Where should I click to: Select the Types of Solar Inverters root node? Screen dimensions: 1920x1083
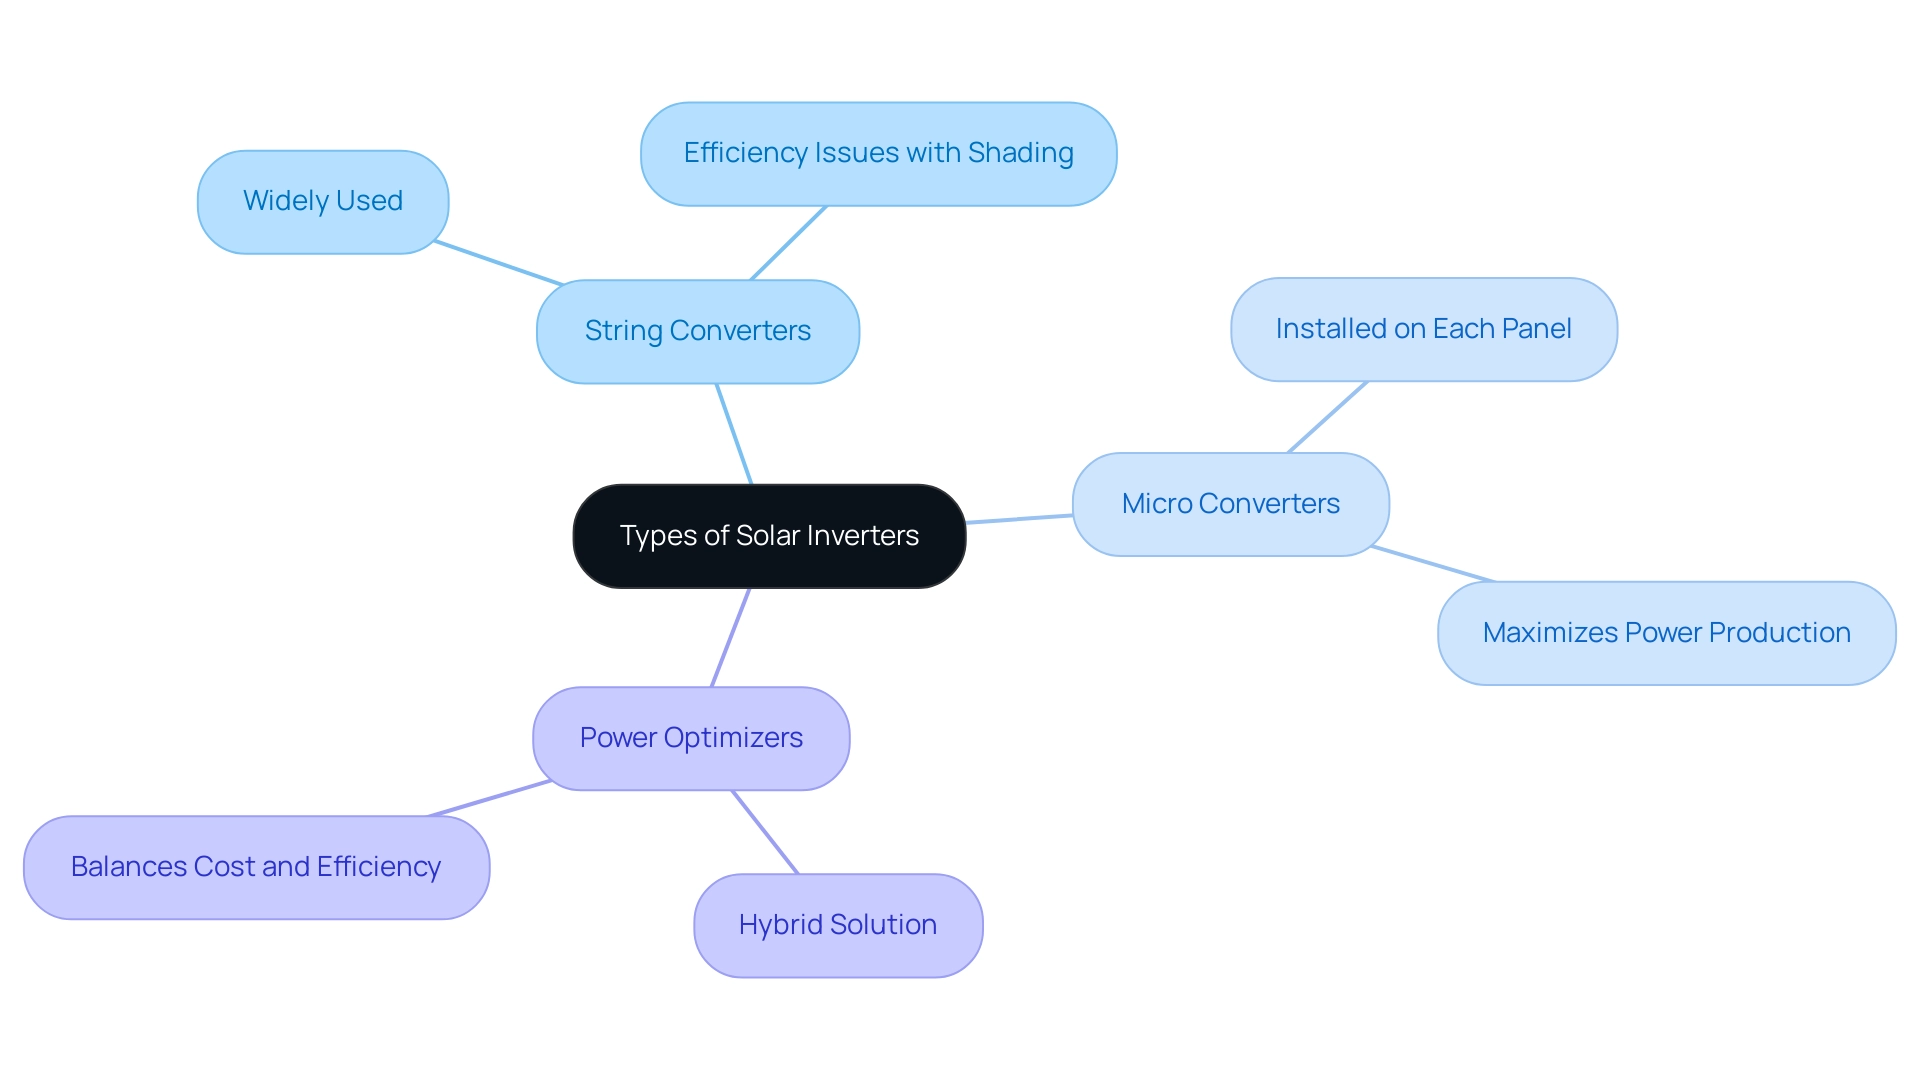769,533
